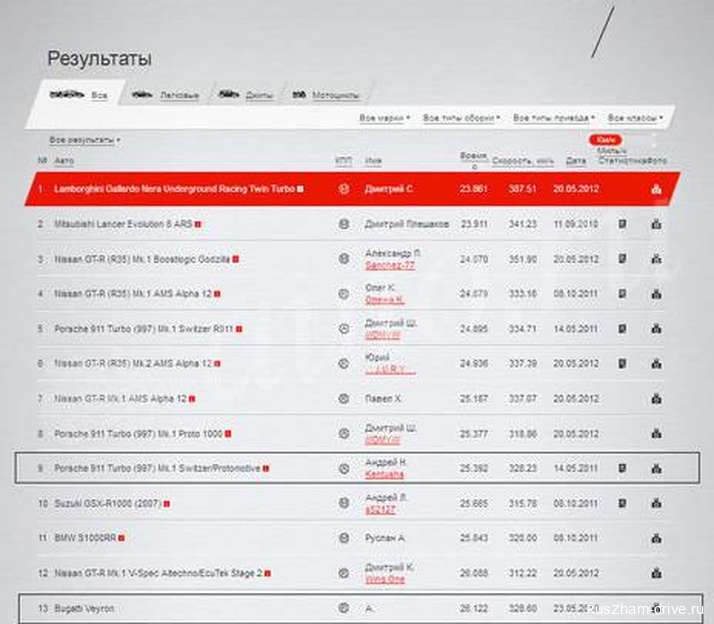Screen dimensions: 714x624
Task: Open photo icon for Lamborghini Gallardo row
Action: tap(656, 188)
